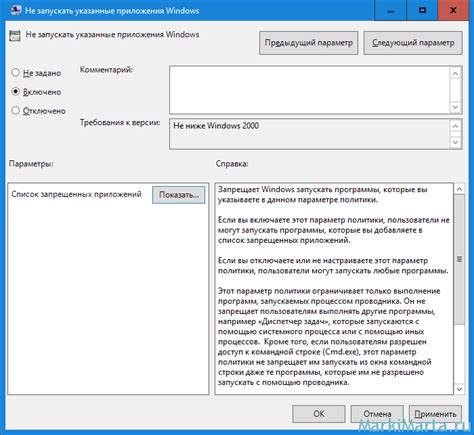The width and height of the screenshot is (474, 435).
Task: Click inside the Комментарий text box
Action: click(x=309, y=90)
